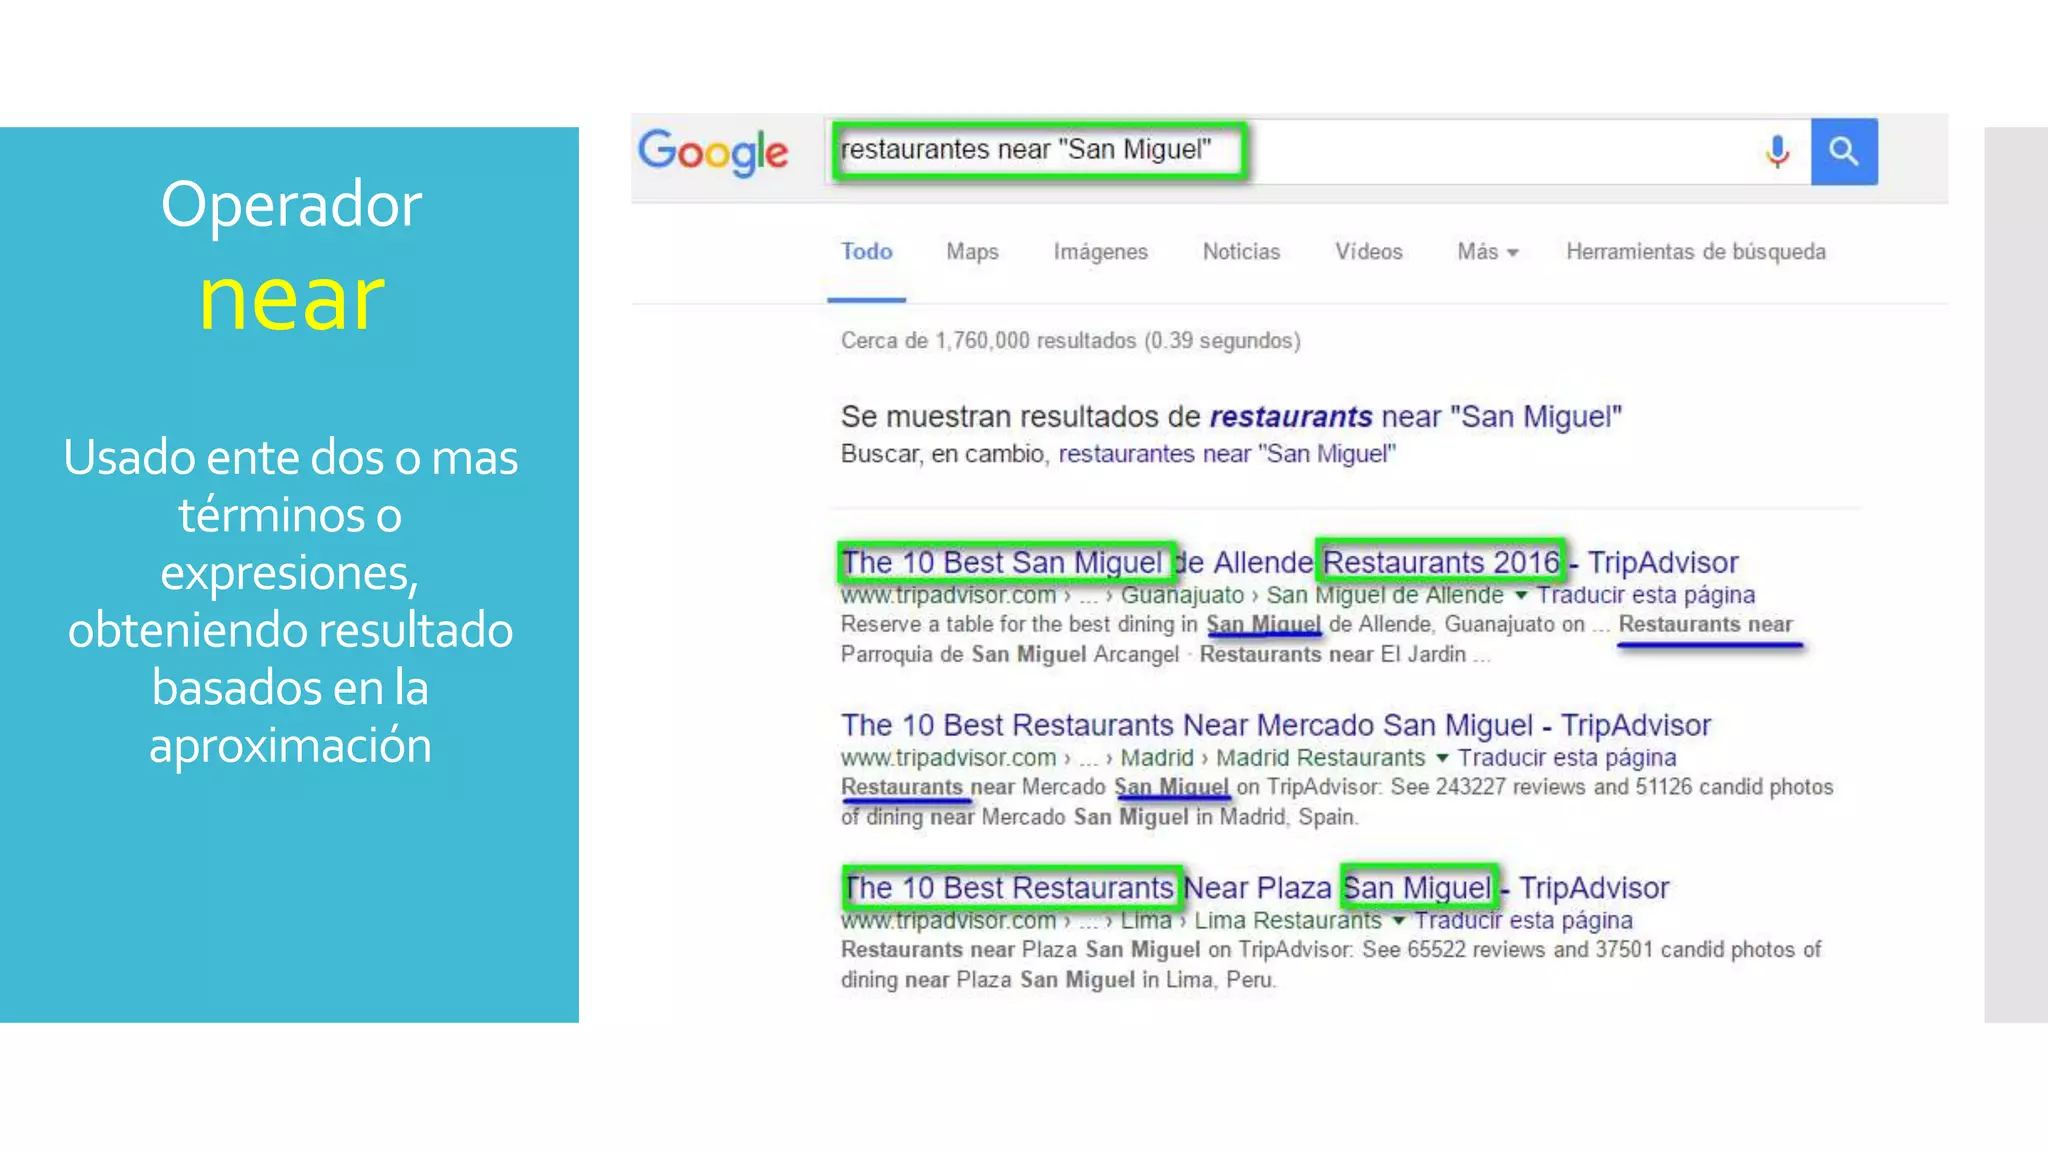Expand dropdown arrow beside San Miguel de Allende URL
2048x1152 pixels.
click(x=1521, y=596)
